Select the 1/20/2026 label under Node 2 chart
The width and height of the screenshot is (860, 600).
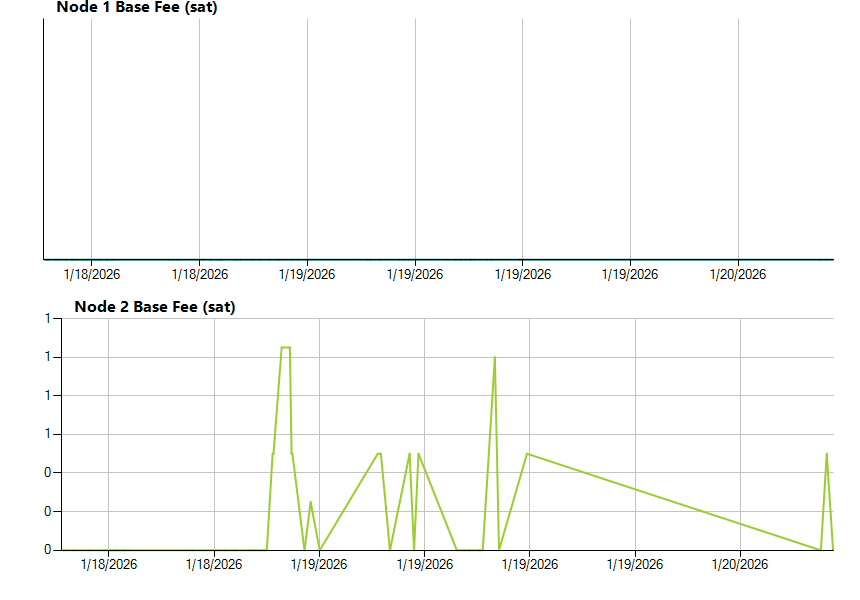pos(739,564)
